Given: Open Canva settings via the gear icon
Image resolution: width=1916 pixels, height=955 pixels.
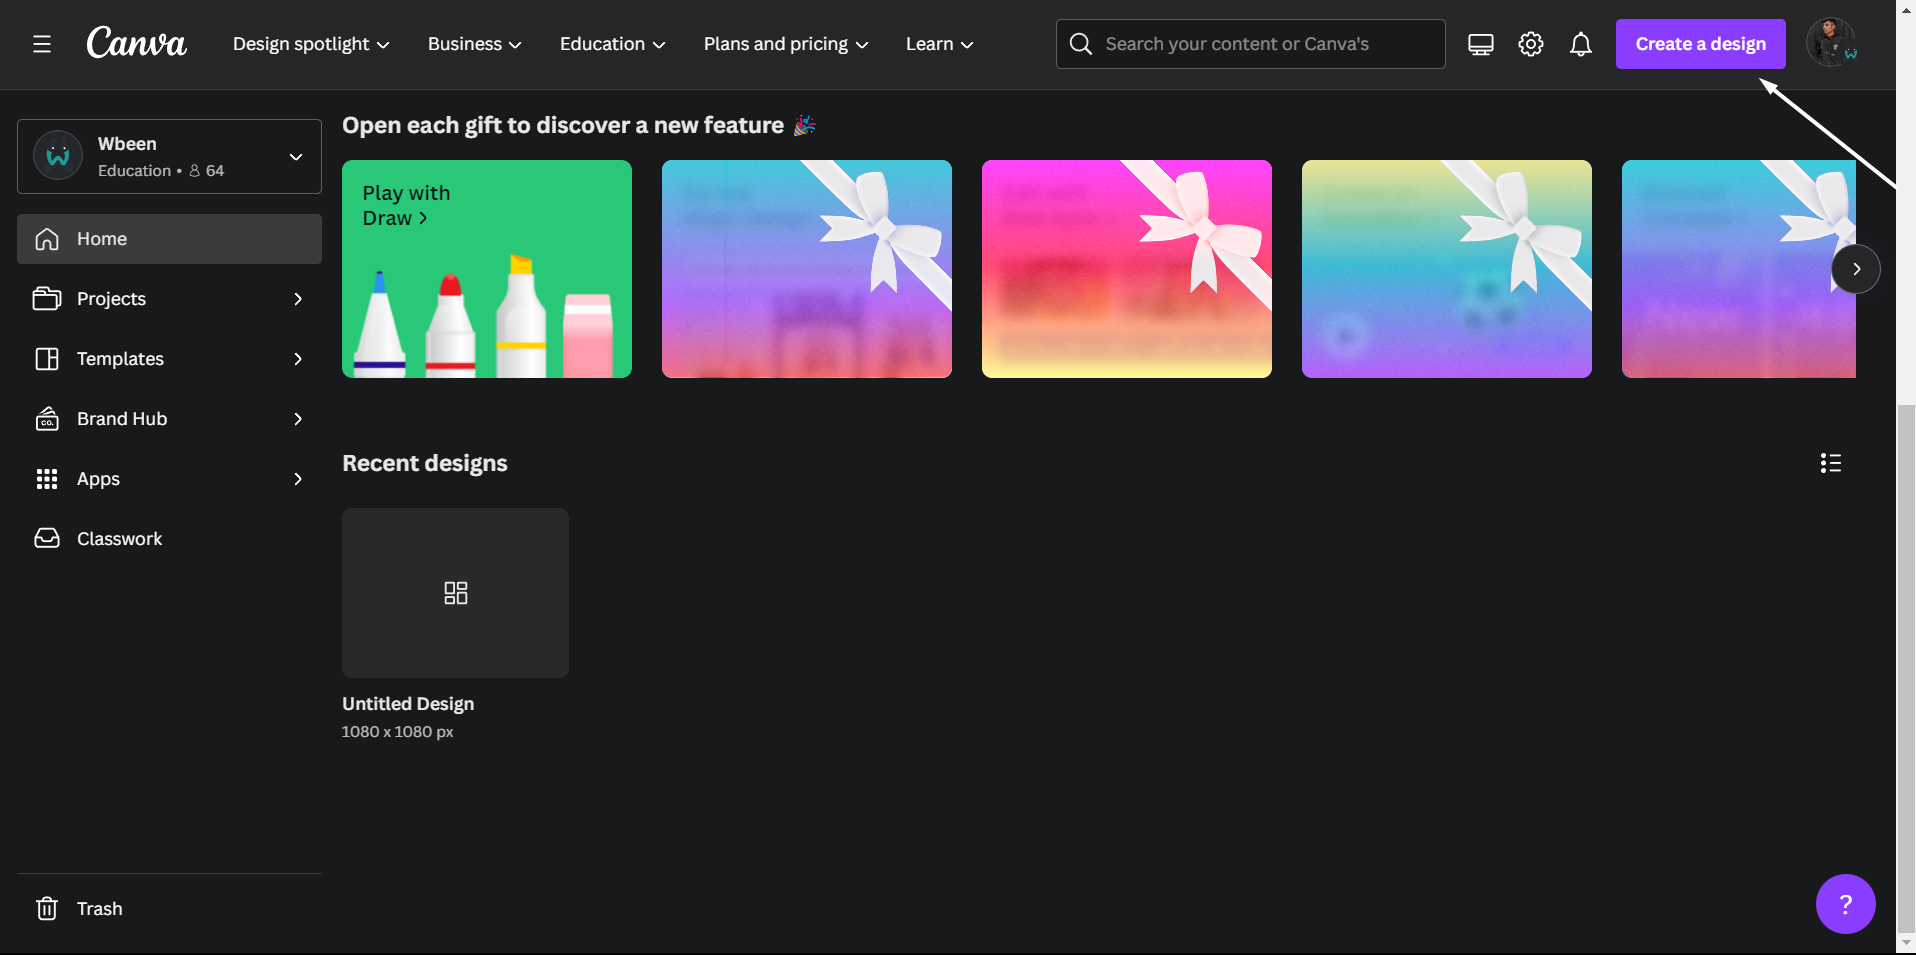Looking at the screenshot, I should click(x=1530, y=44).
